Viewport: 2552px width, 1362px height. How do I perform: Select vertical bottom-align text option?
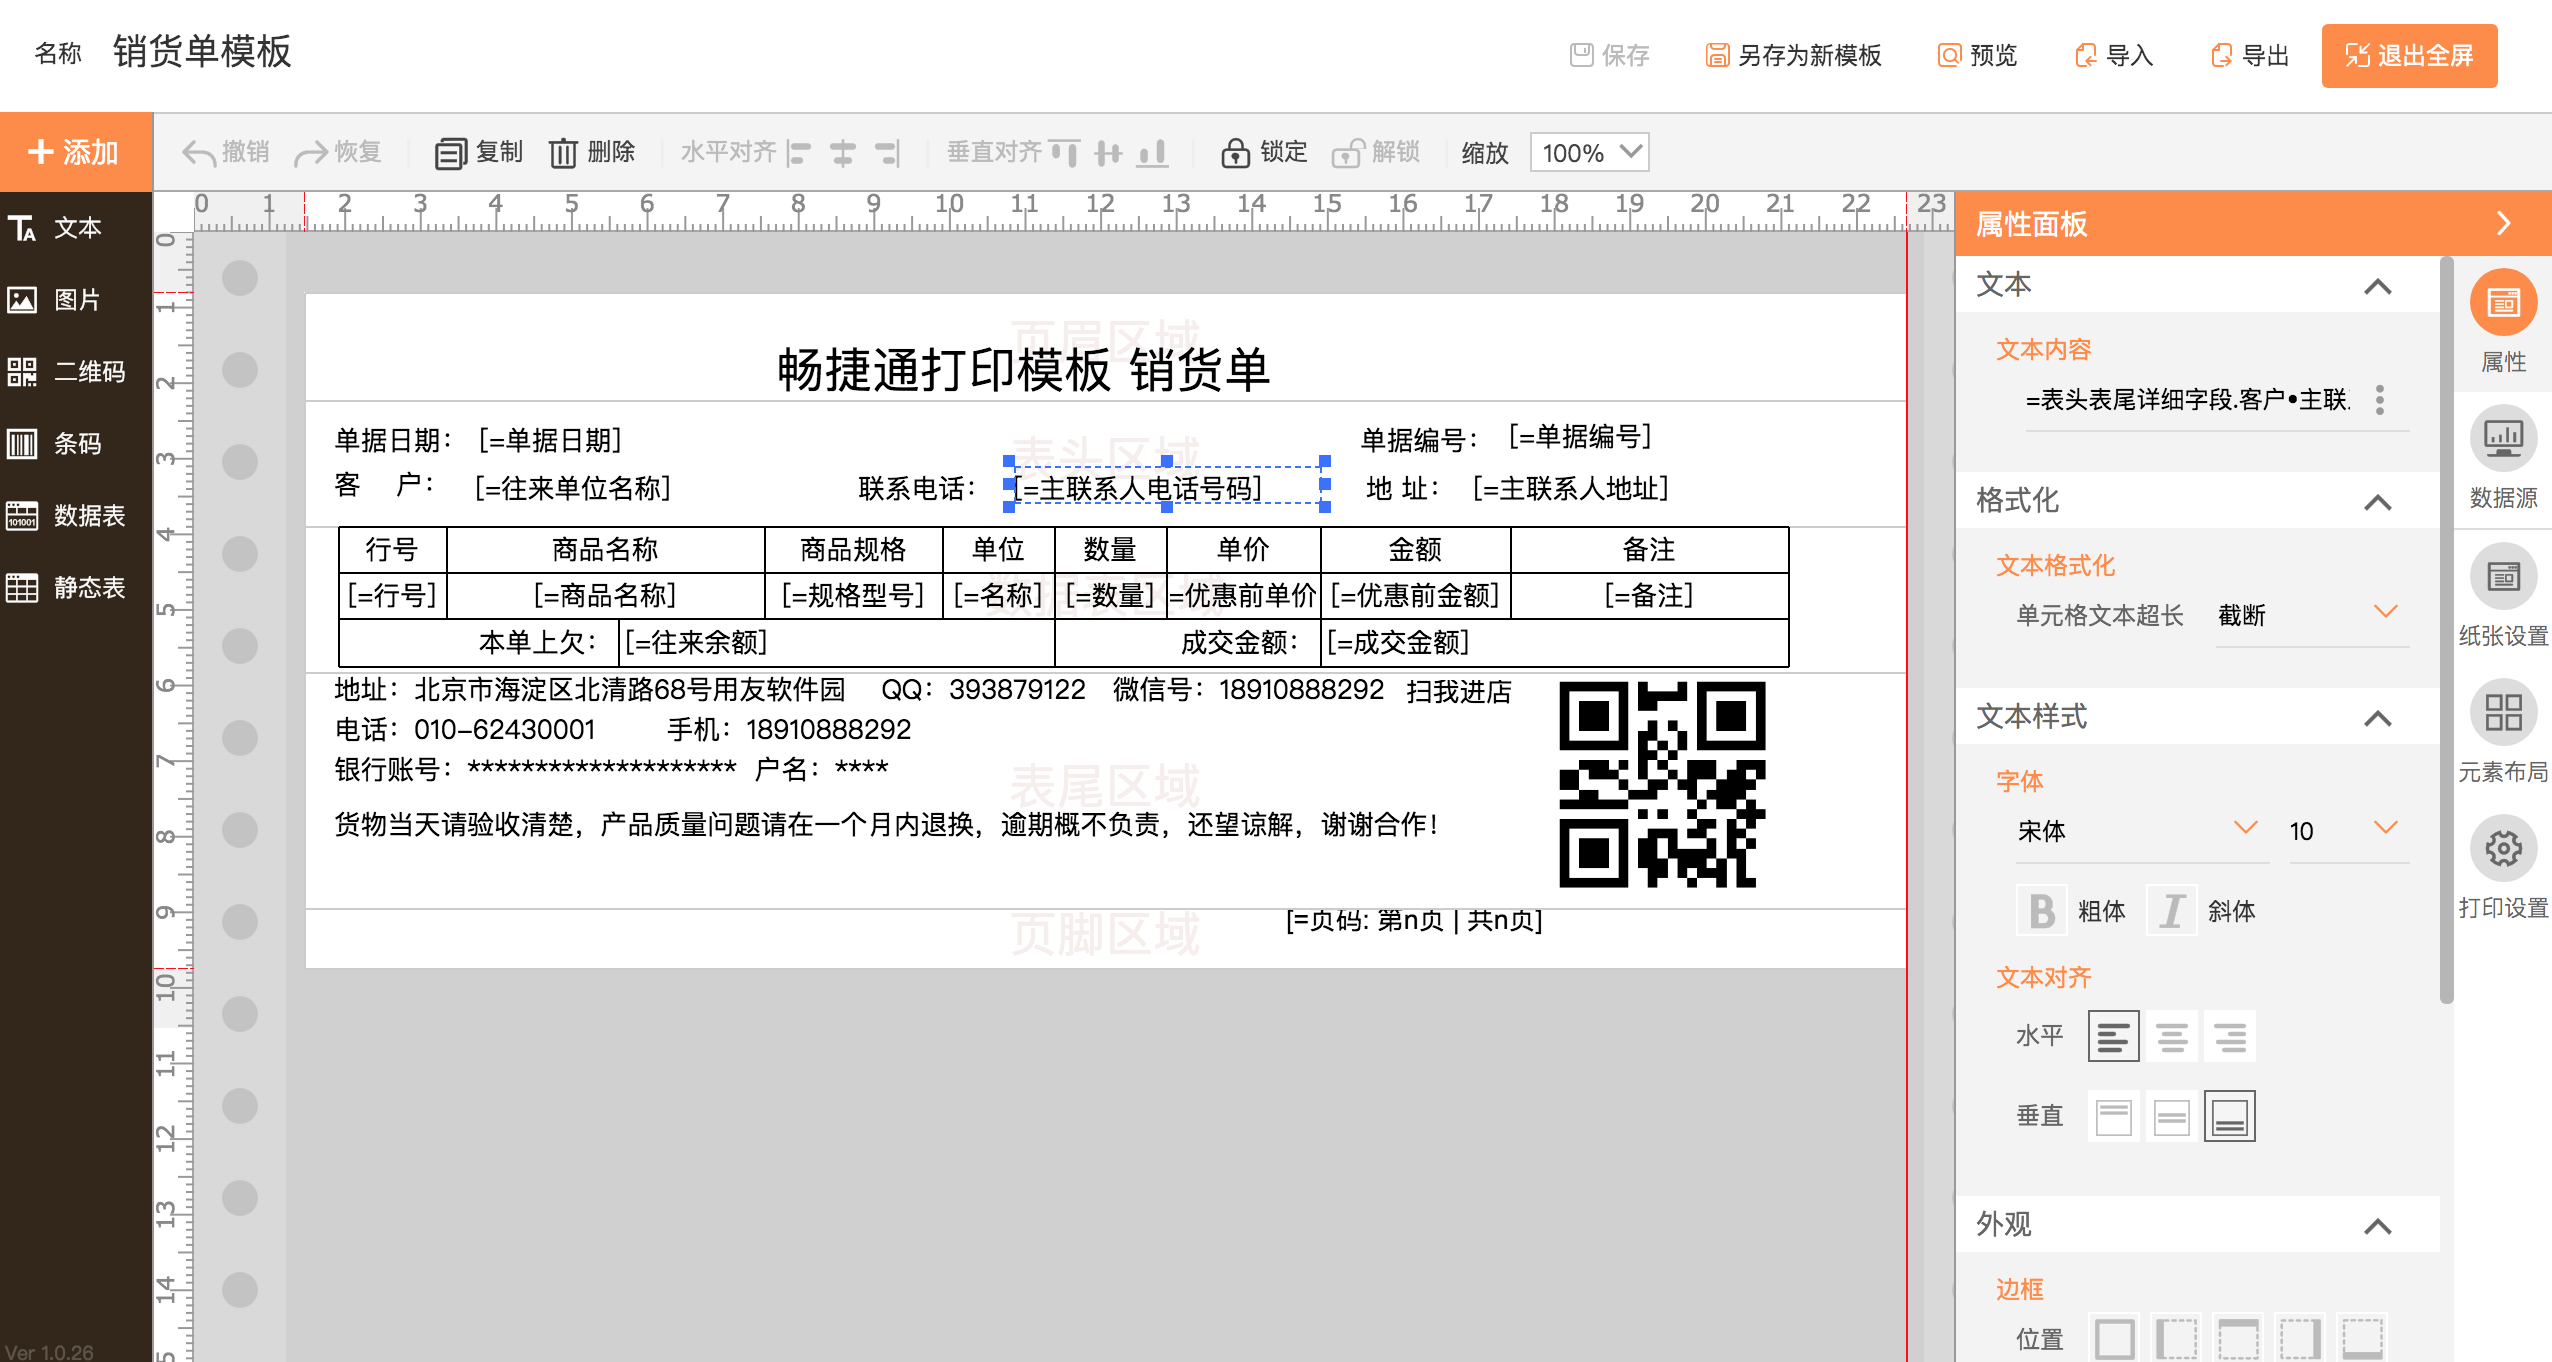2231,1114
